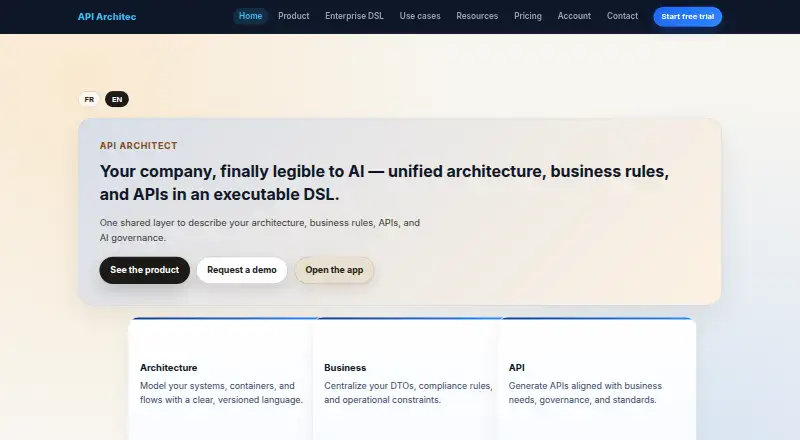Open the API Architec logo link
The height and width of the screenshot is (440, 800).
[x=107, y=17]
